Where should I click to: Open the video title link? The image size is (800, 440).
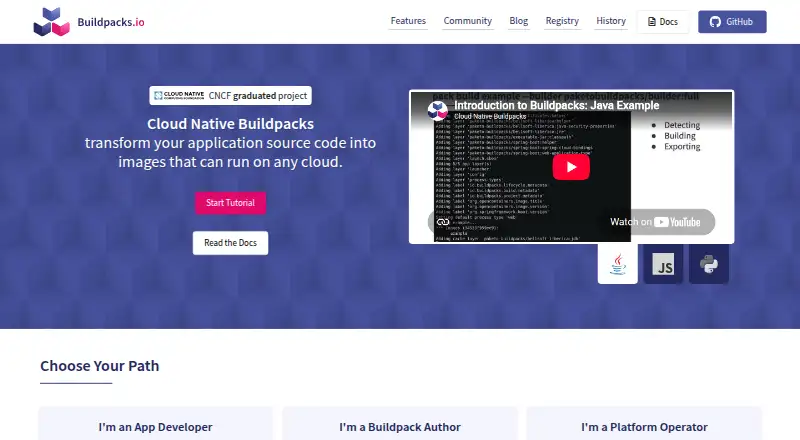tap(557, 106)
